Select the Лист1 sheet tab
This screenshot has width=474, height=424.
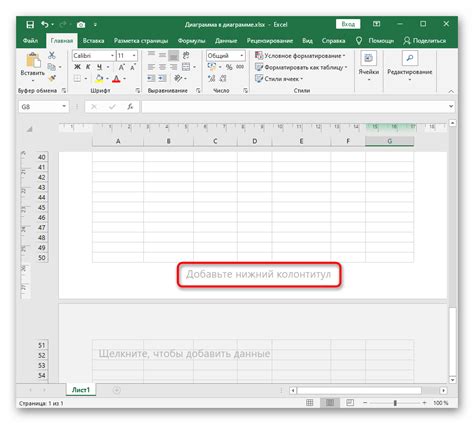81,390
